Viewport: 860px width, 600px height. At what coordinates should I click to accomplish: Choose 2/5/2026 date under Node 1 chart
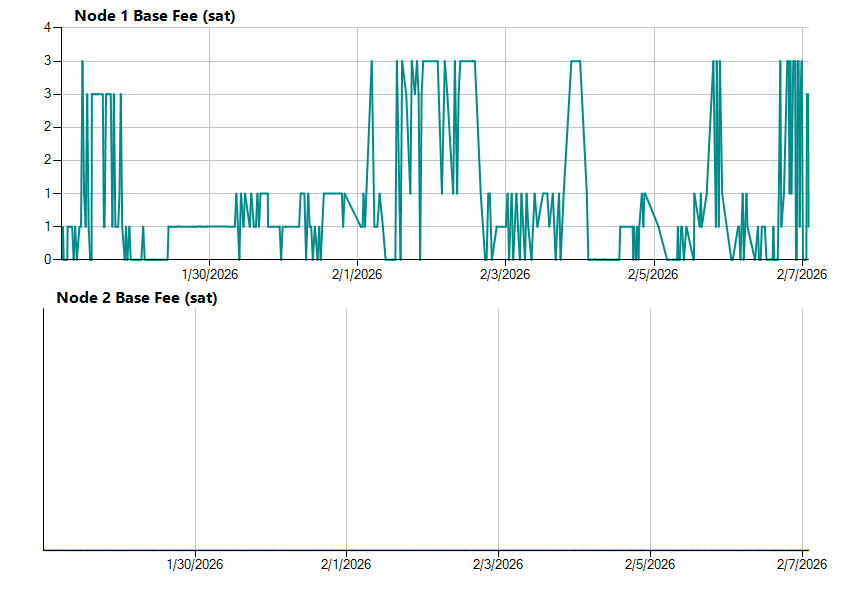pos(653,274)
